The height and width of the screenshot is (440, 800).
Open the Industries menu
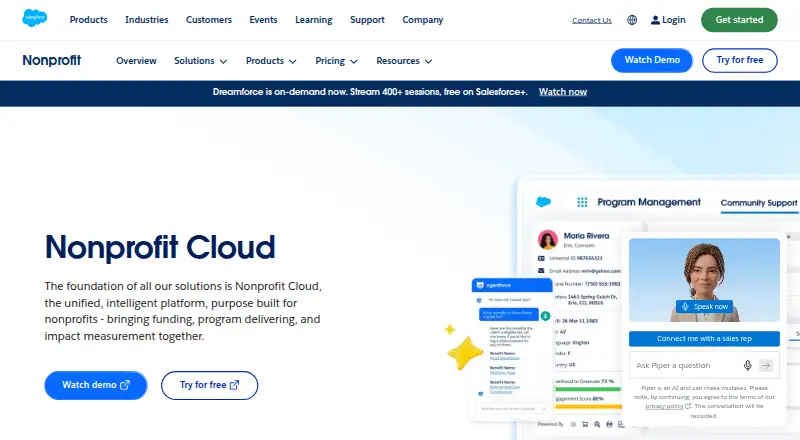[146, 20]
